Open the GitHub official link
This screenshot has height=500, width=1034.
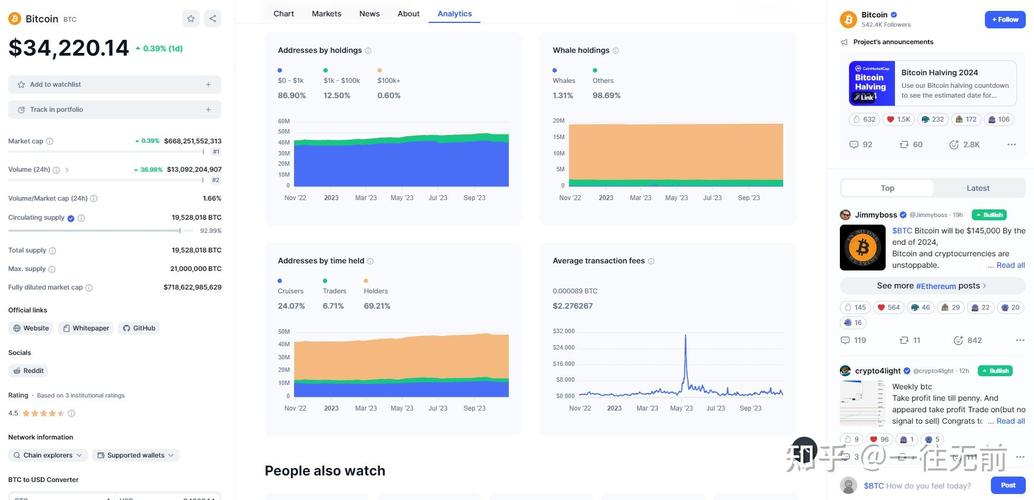[139, 328]
